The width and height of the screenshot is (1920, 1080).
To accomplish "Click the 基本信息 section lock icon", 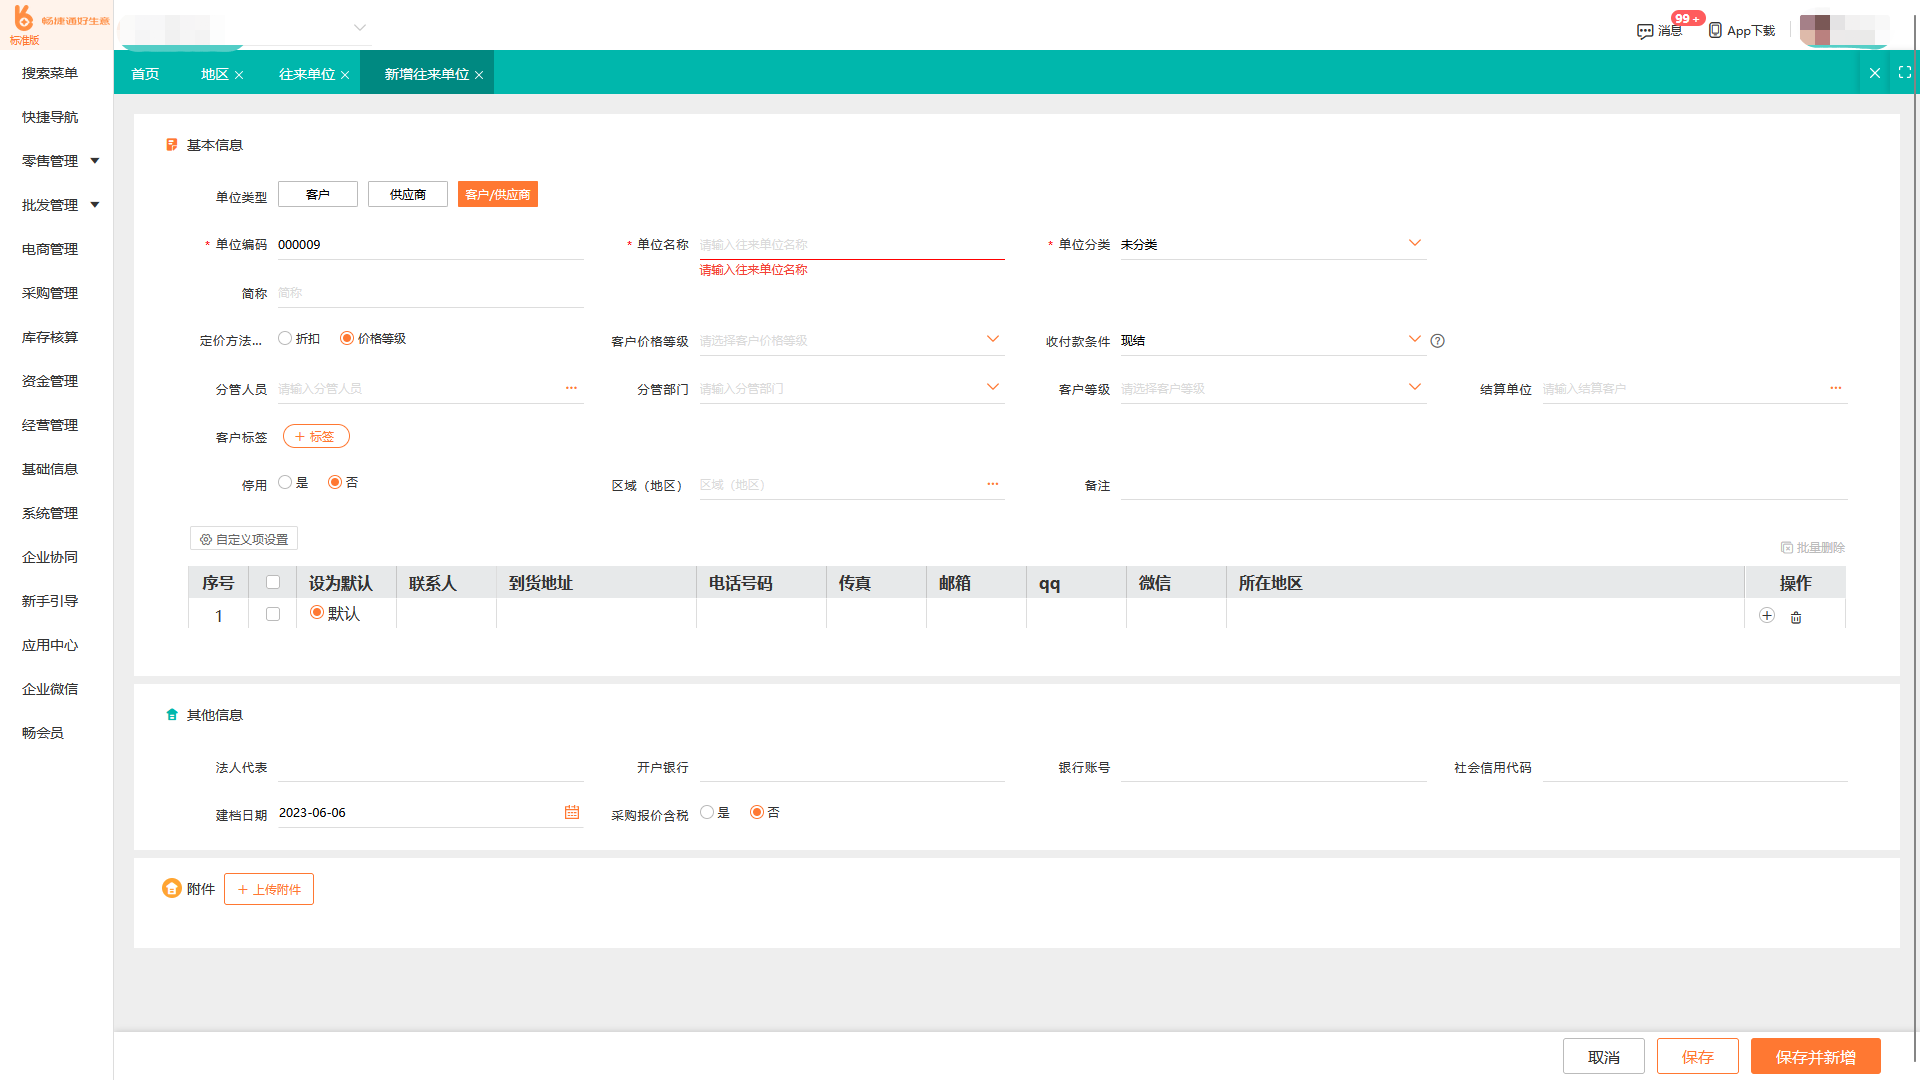I will 171,145.
